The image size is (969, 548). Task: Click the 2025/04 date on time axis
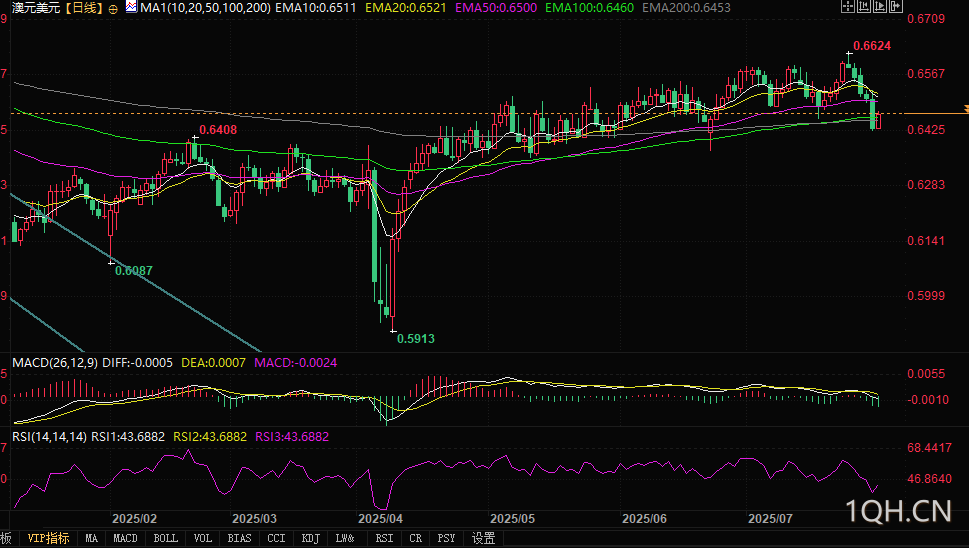click(380, 519)
